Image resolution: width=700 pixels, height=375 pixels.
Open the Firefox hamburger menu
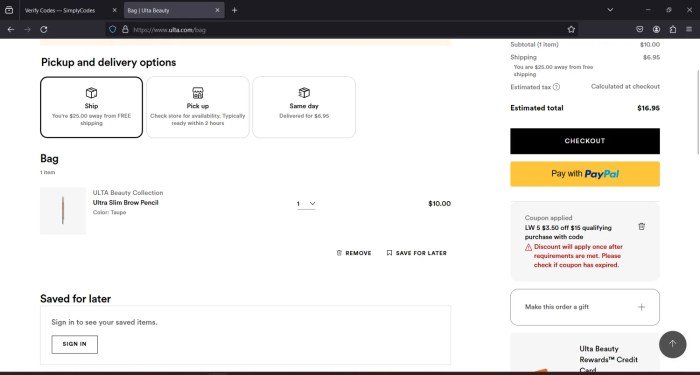coord(689,29)
